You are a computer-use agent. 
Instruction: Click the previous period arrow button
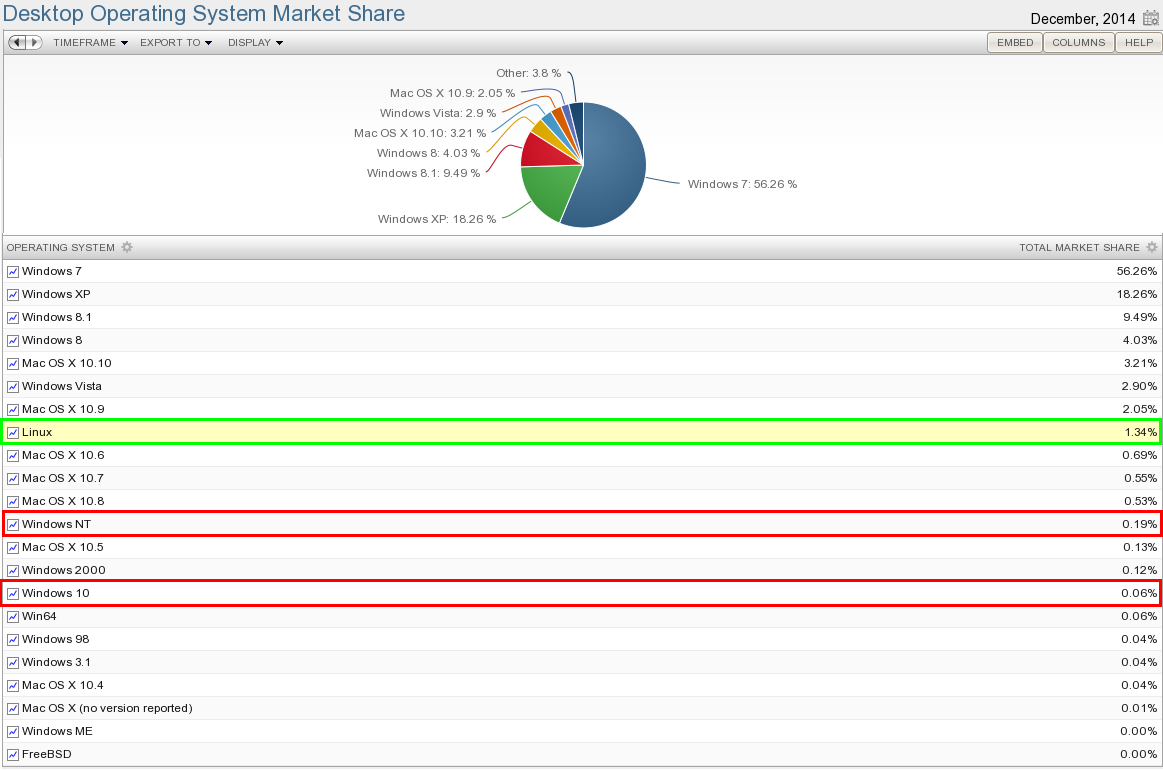tap(17, 42)
